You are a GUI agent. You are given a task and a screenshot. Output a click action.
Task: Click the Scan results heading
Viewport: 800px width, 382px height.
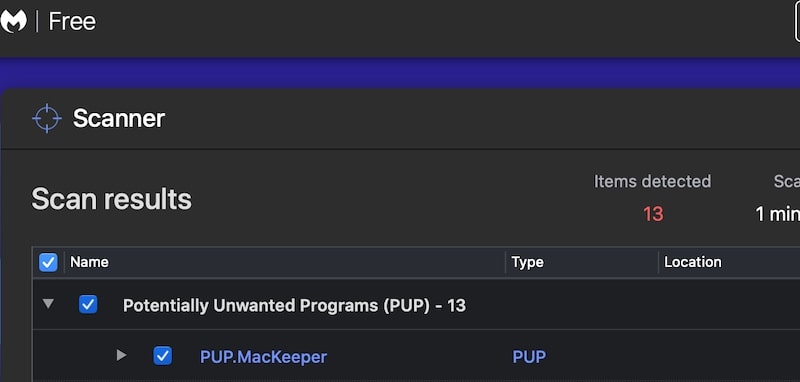click(x=111, y=199)
